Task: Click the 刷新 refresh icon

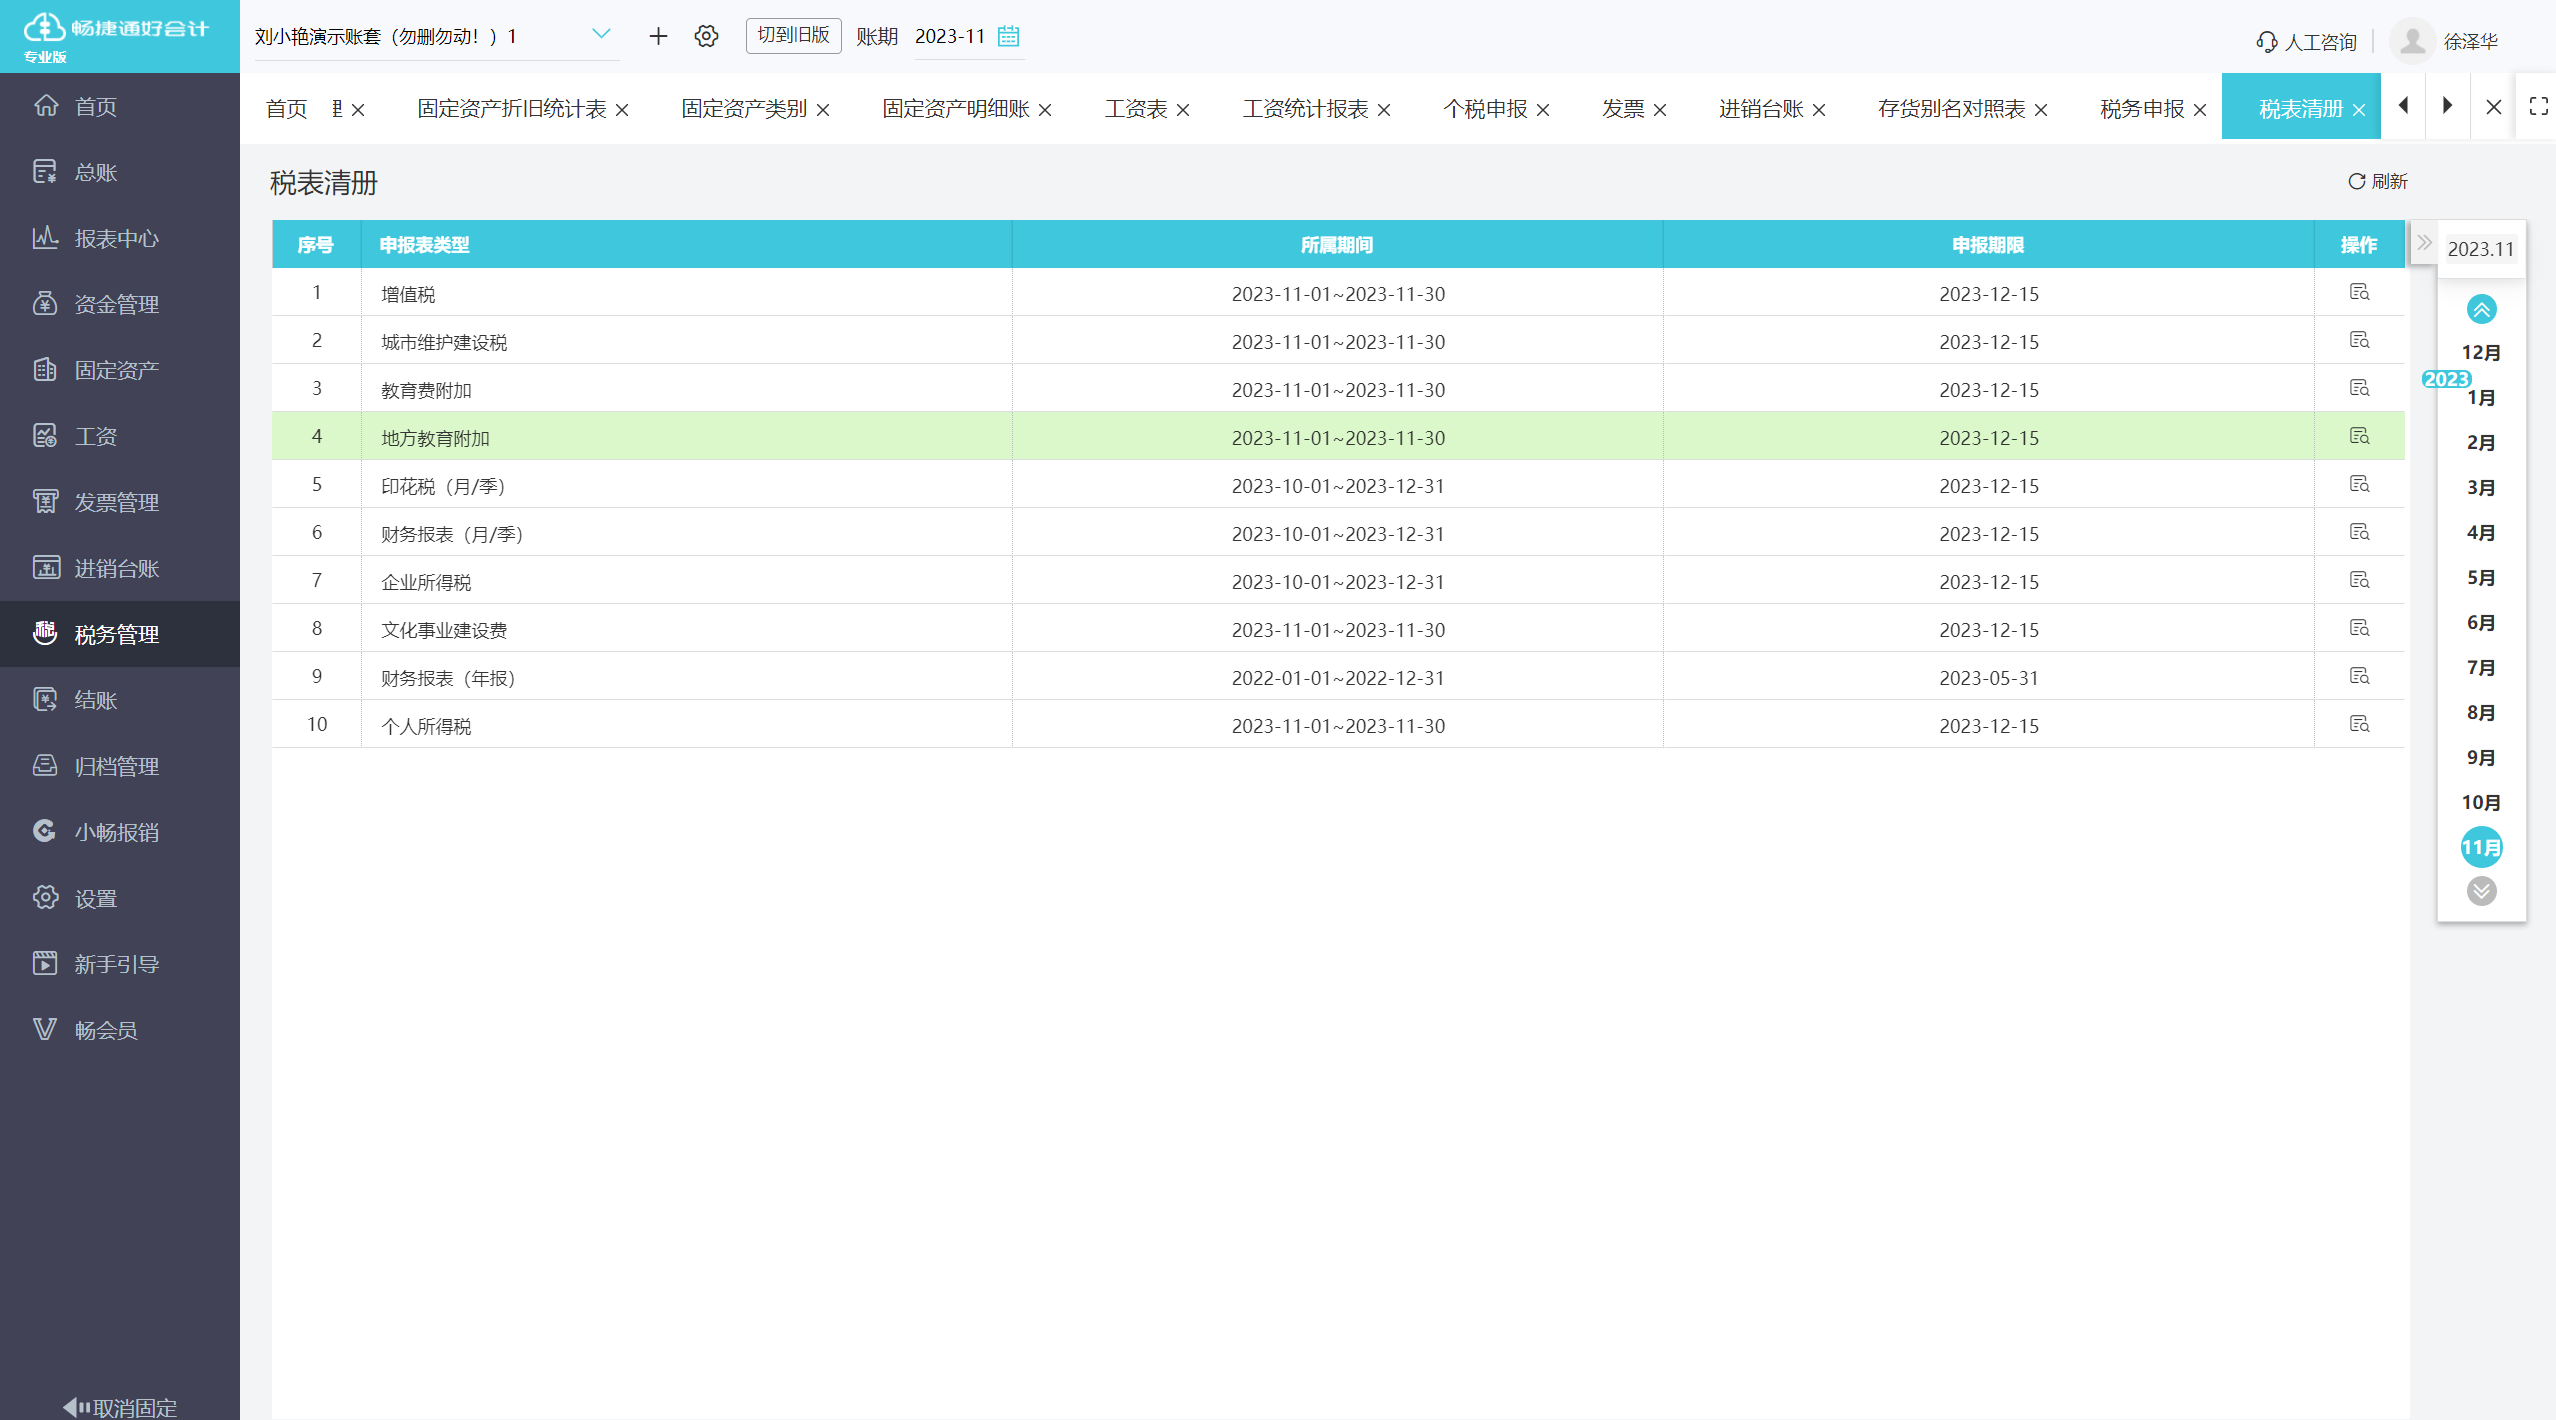Action: 2358,182
